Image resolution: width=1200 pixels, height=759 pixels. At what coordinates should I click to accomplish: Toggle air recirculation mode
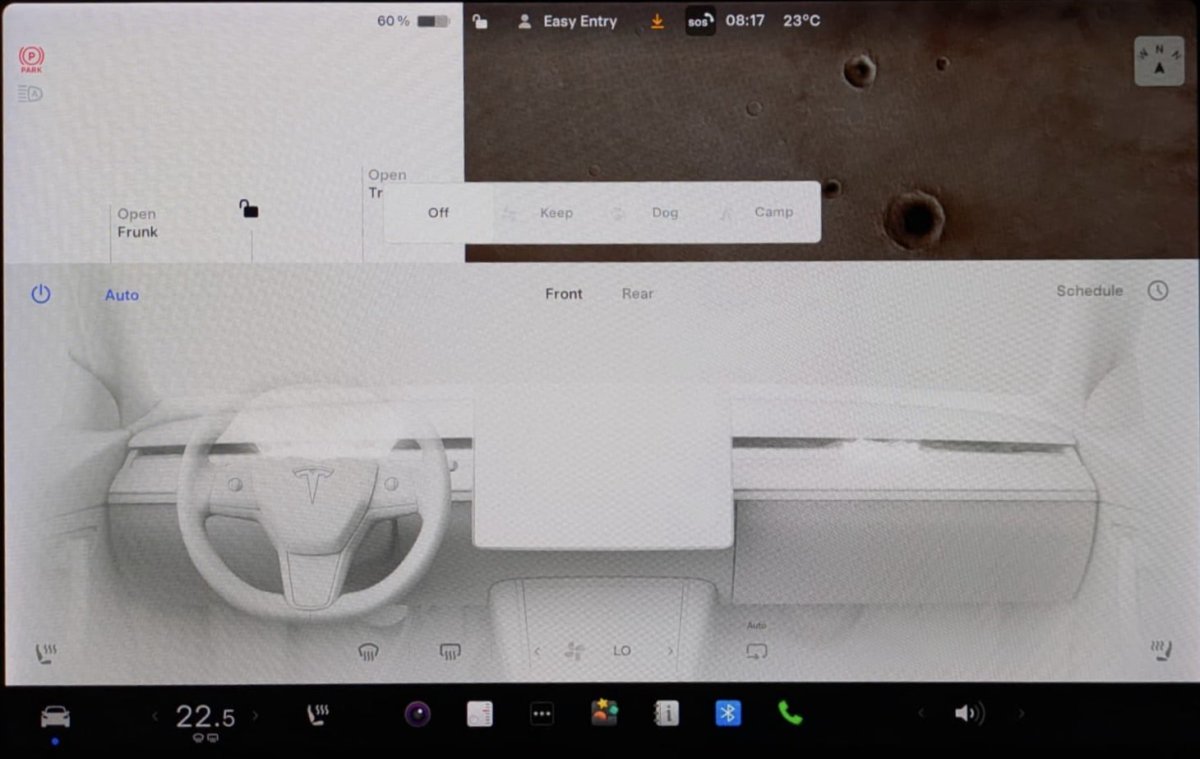coord(757,650)
